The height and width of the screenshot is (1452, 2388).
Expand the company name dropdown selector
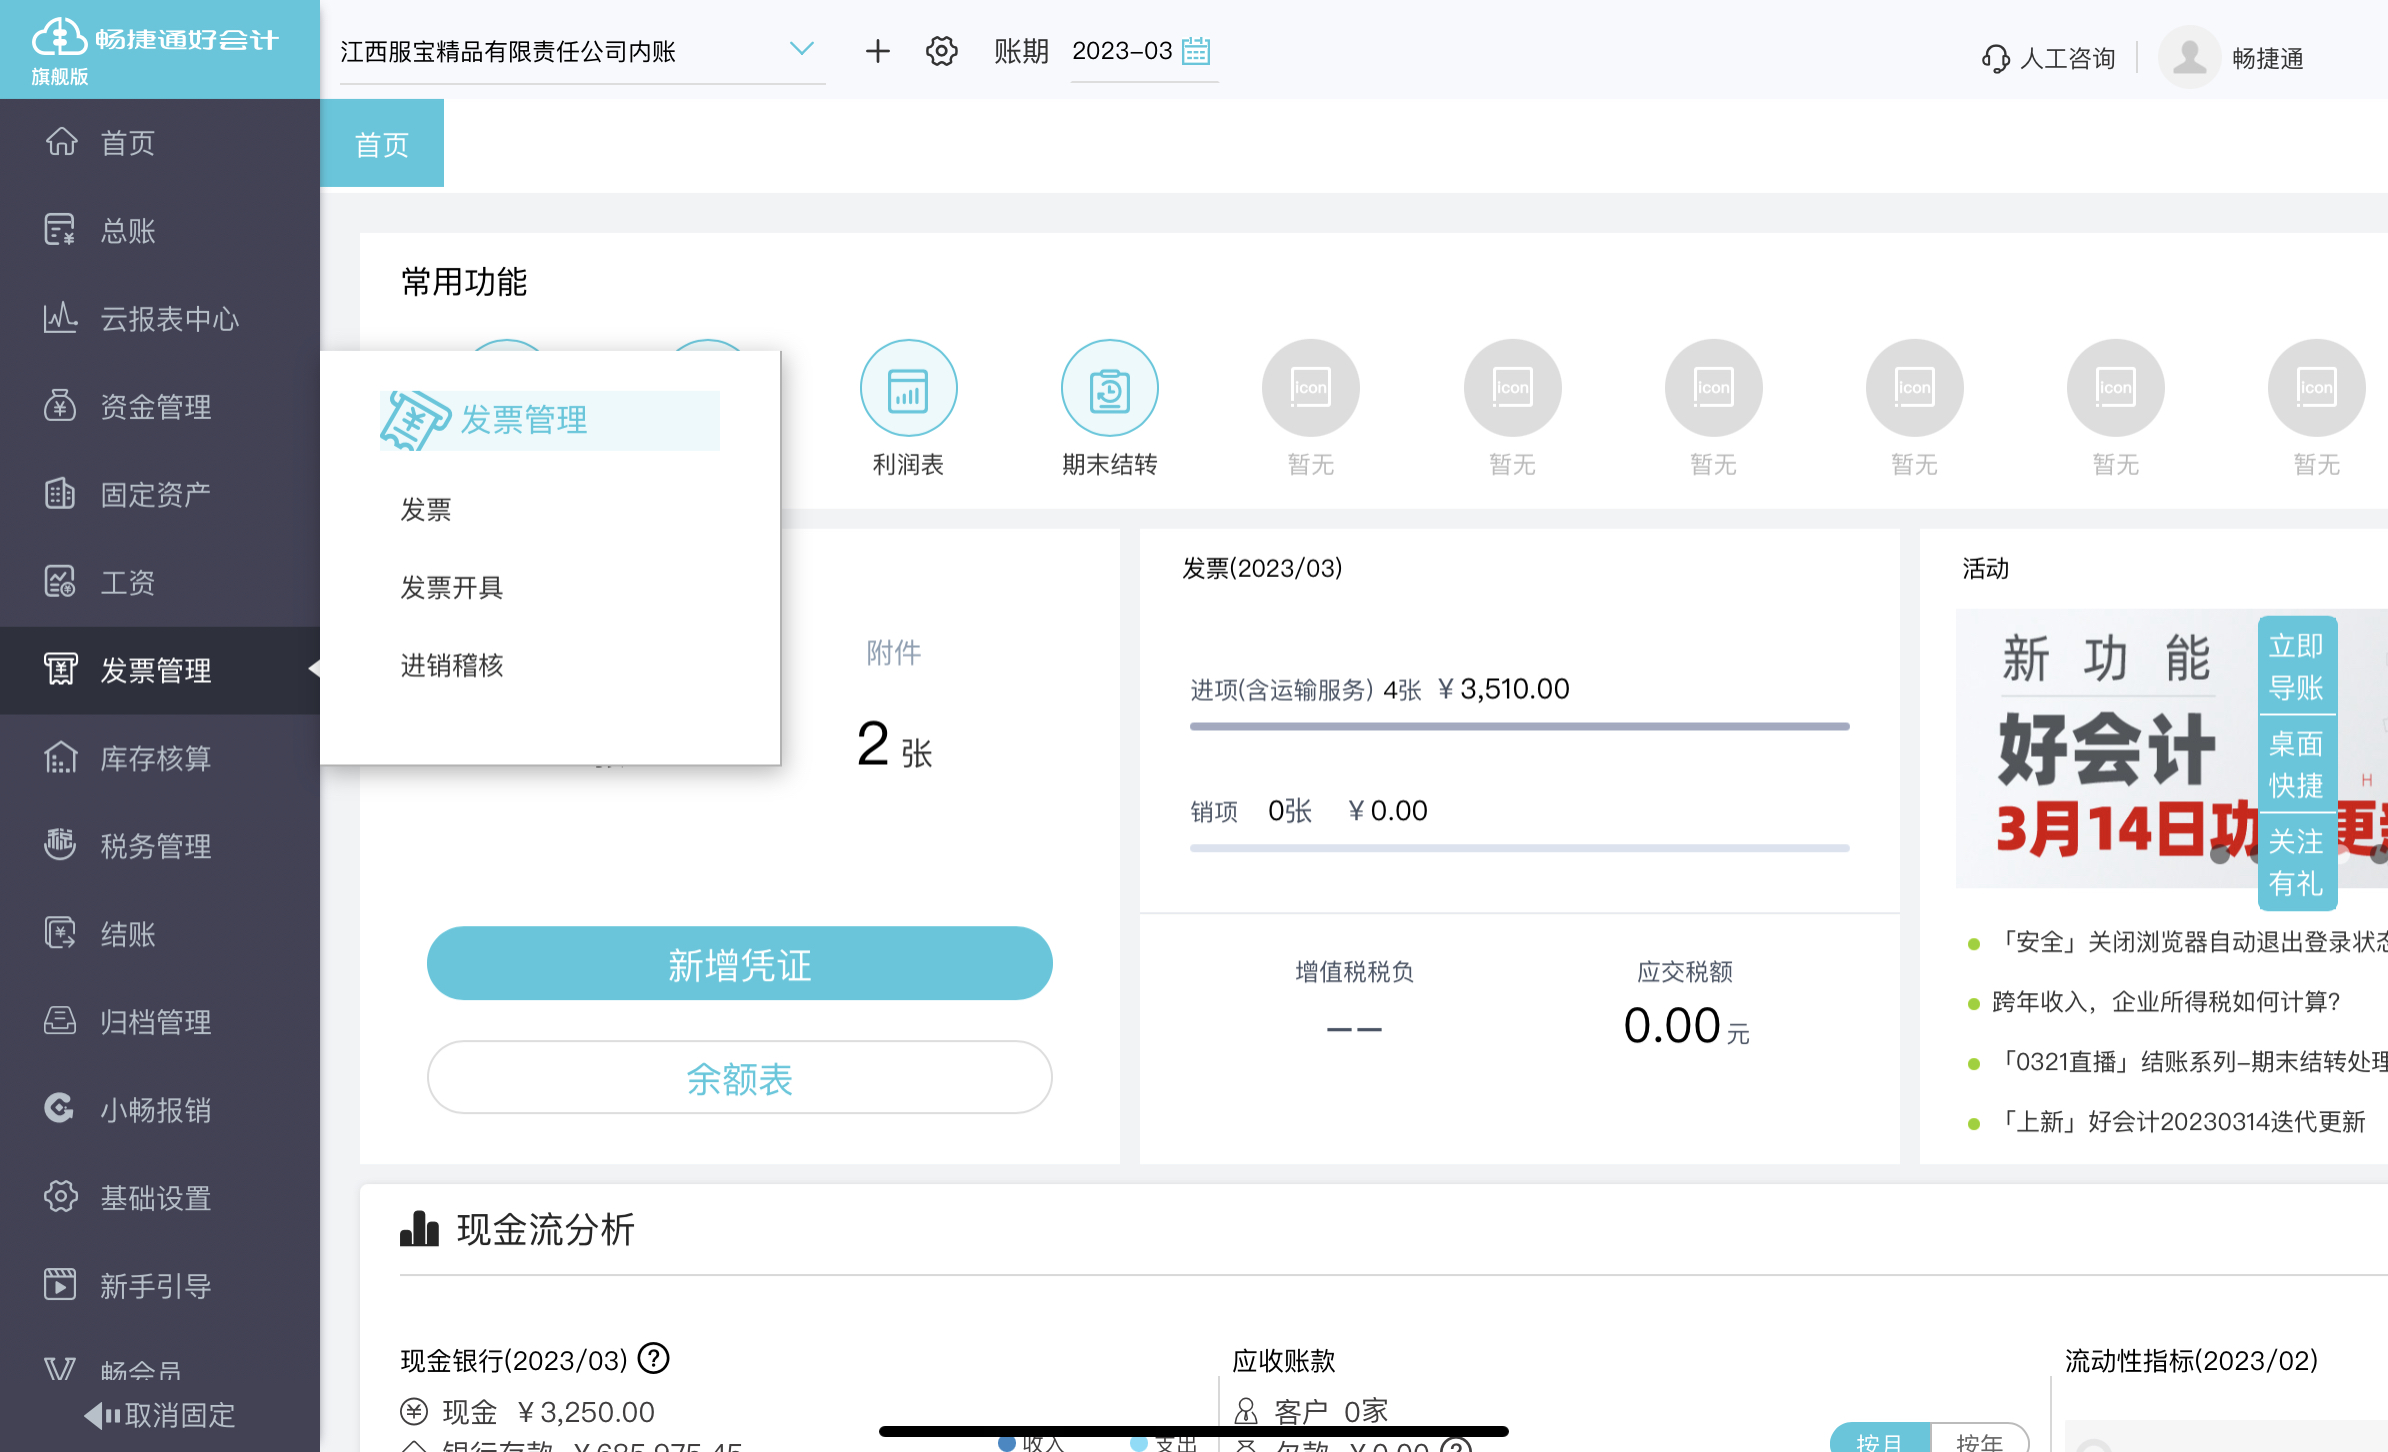(802, 49)
